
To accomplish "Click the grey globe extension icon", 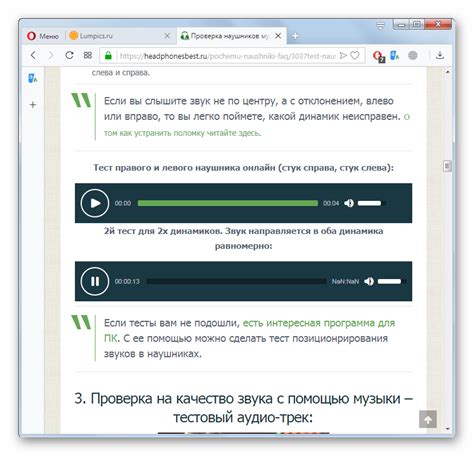I will pyautogui.click(x=413, y=55).
